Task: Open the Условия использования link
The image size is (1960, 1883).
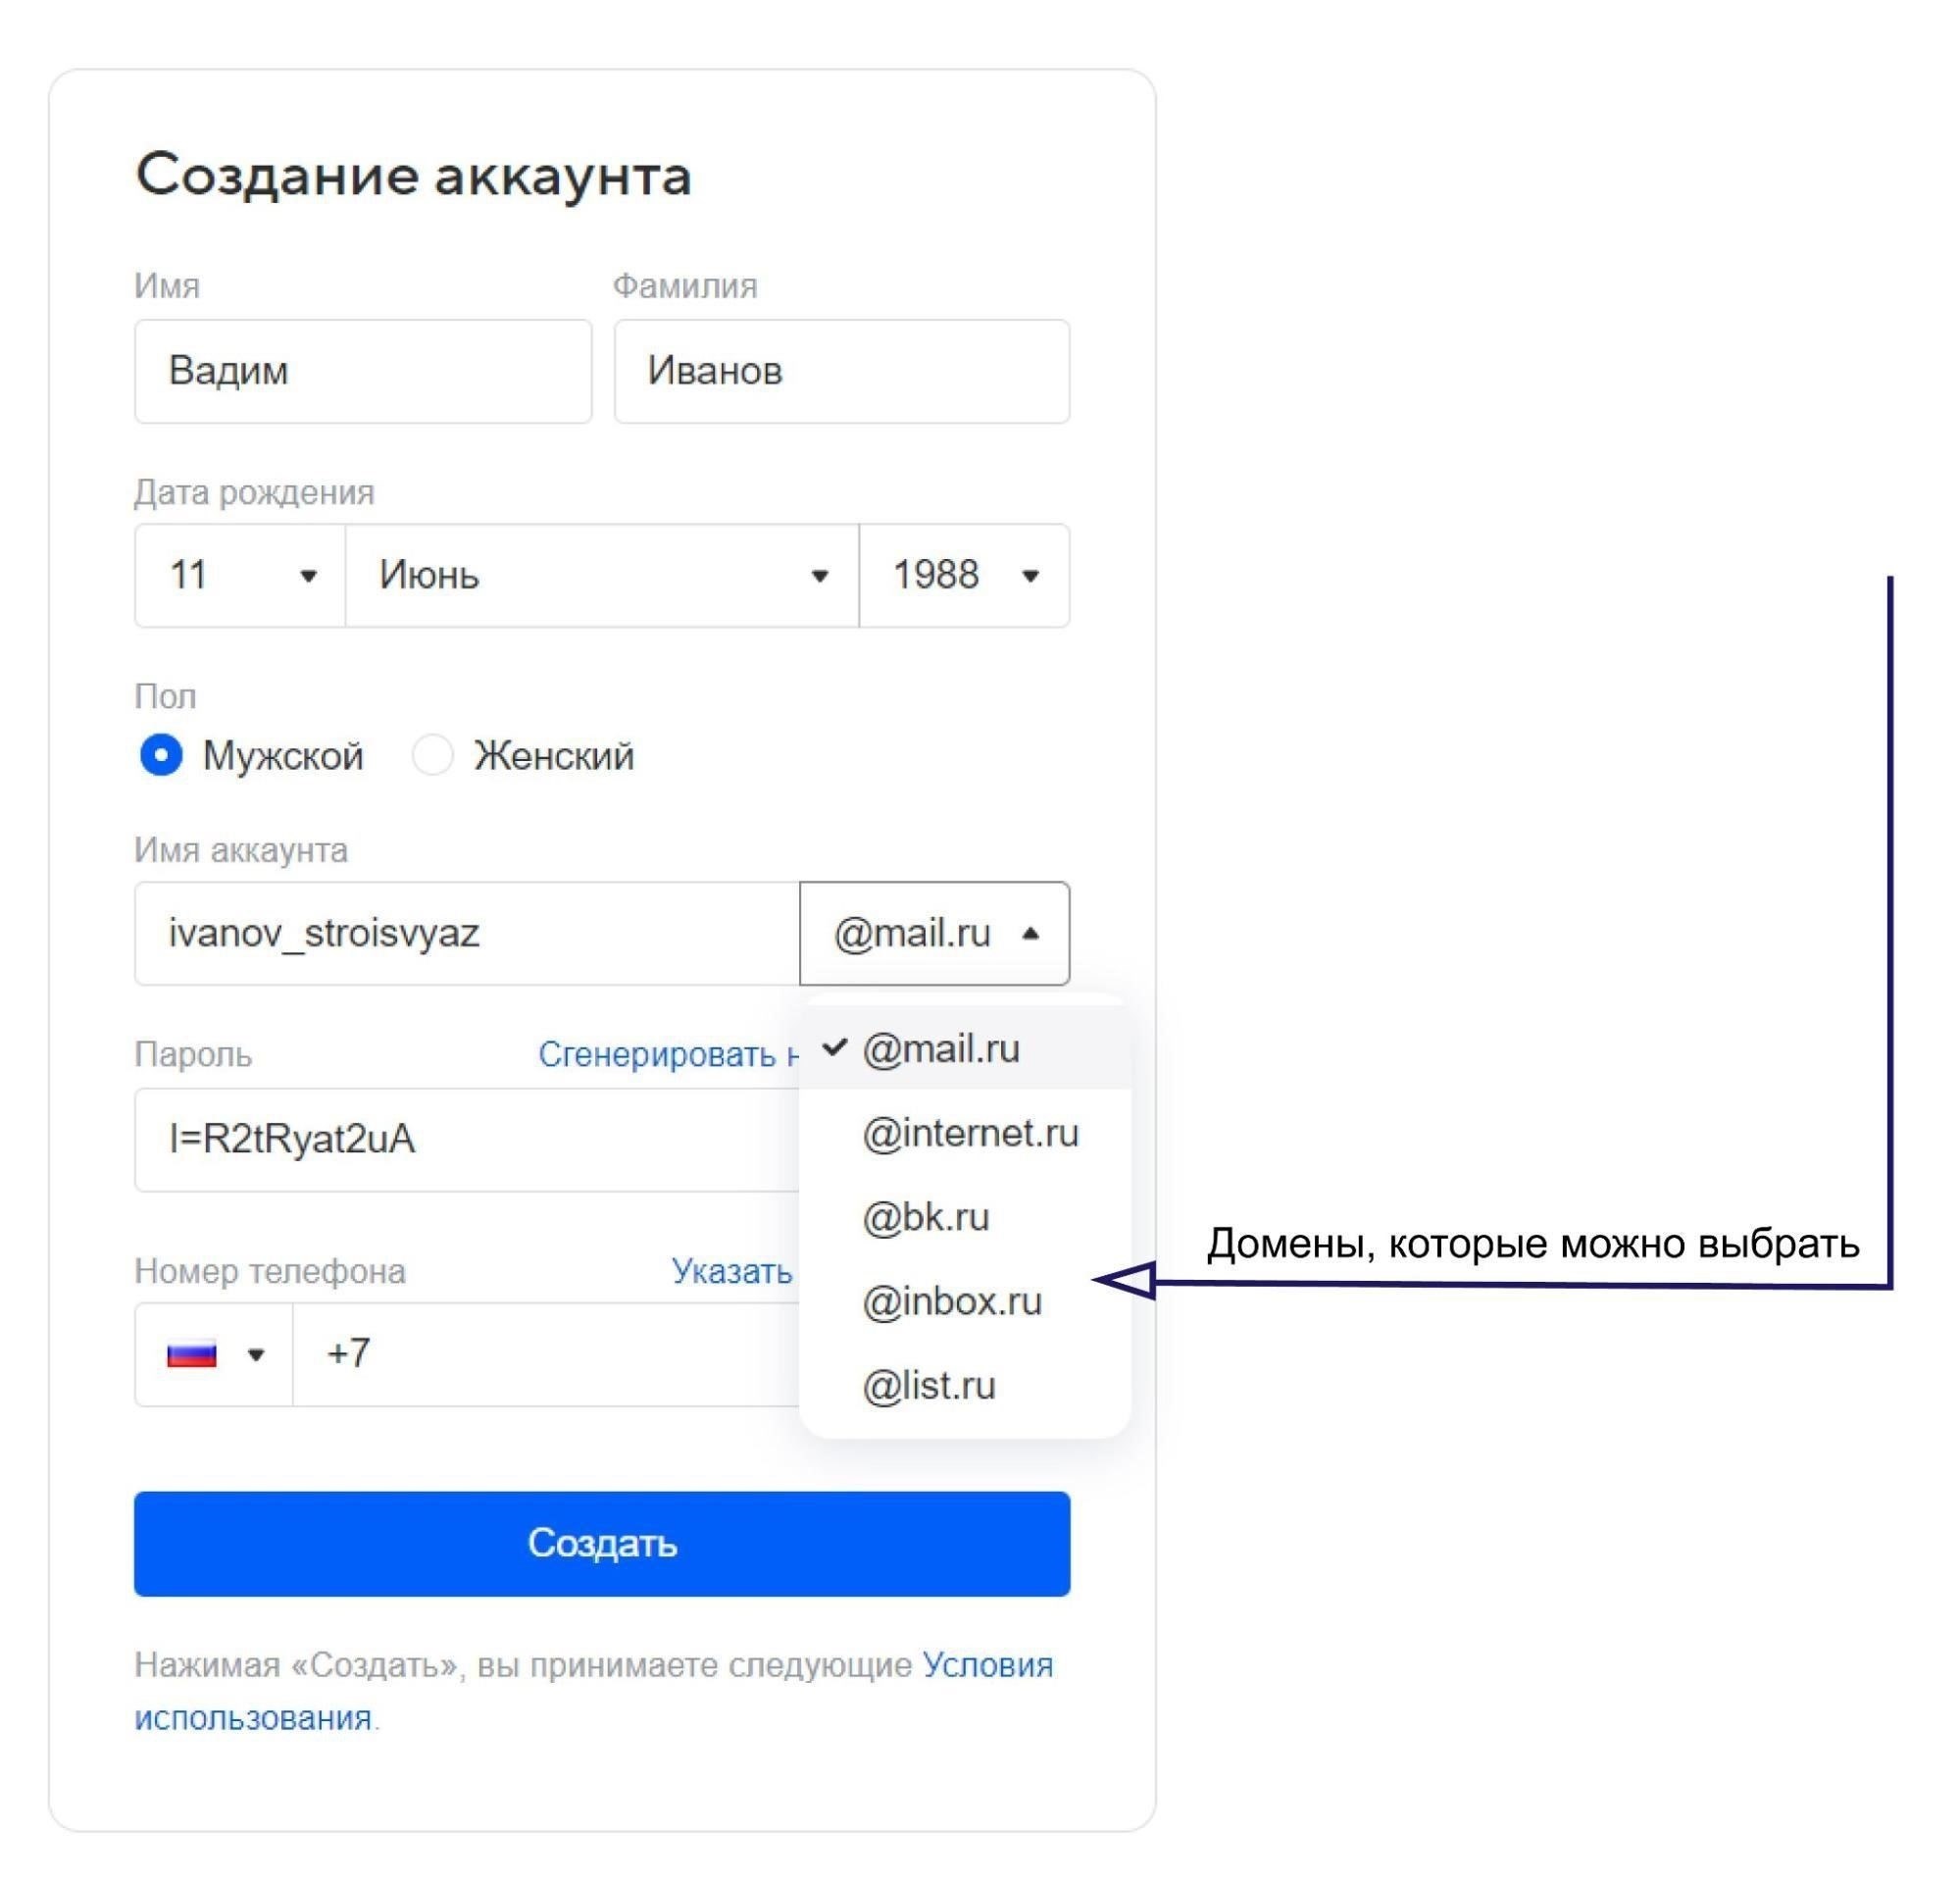Action: tap(986, 1665)
